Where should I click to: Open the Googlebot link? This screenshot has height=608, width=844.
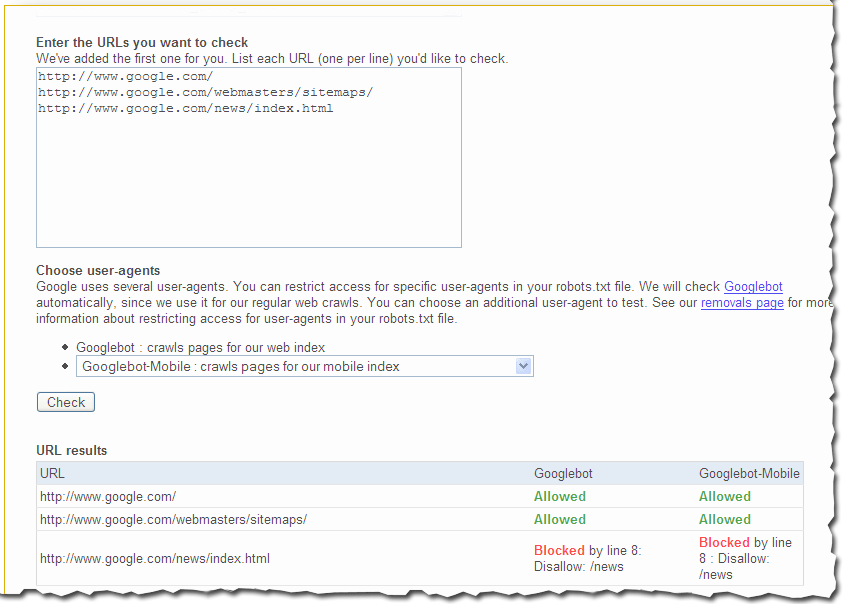[x=754, y=287]
